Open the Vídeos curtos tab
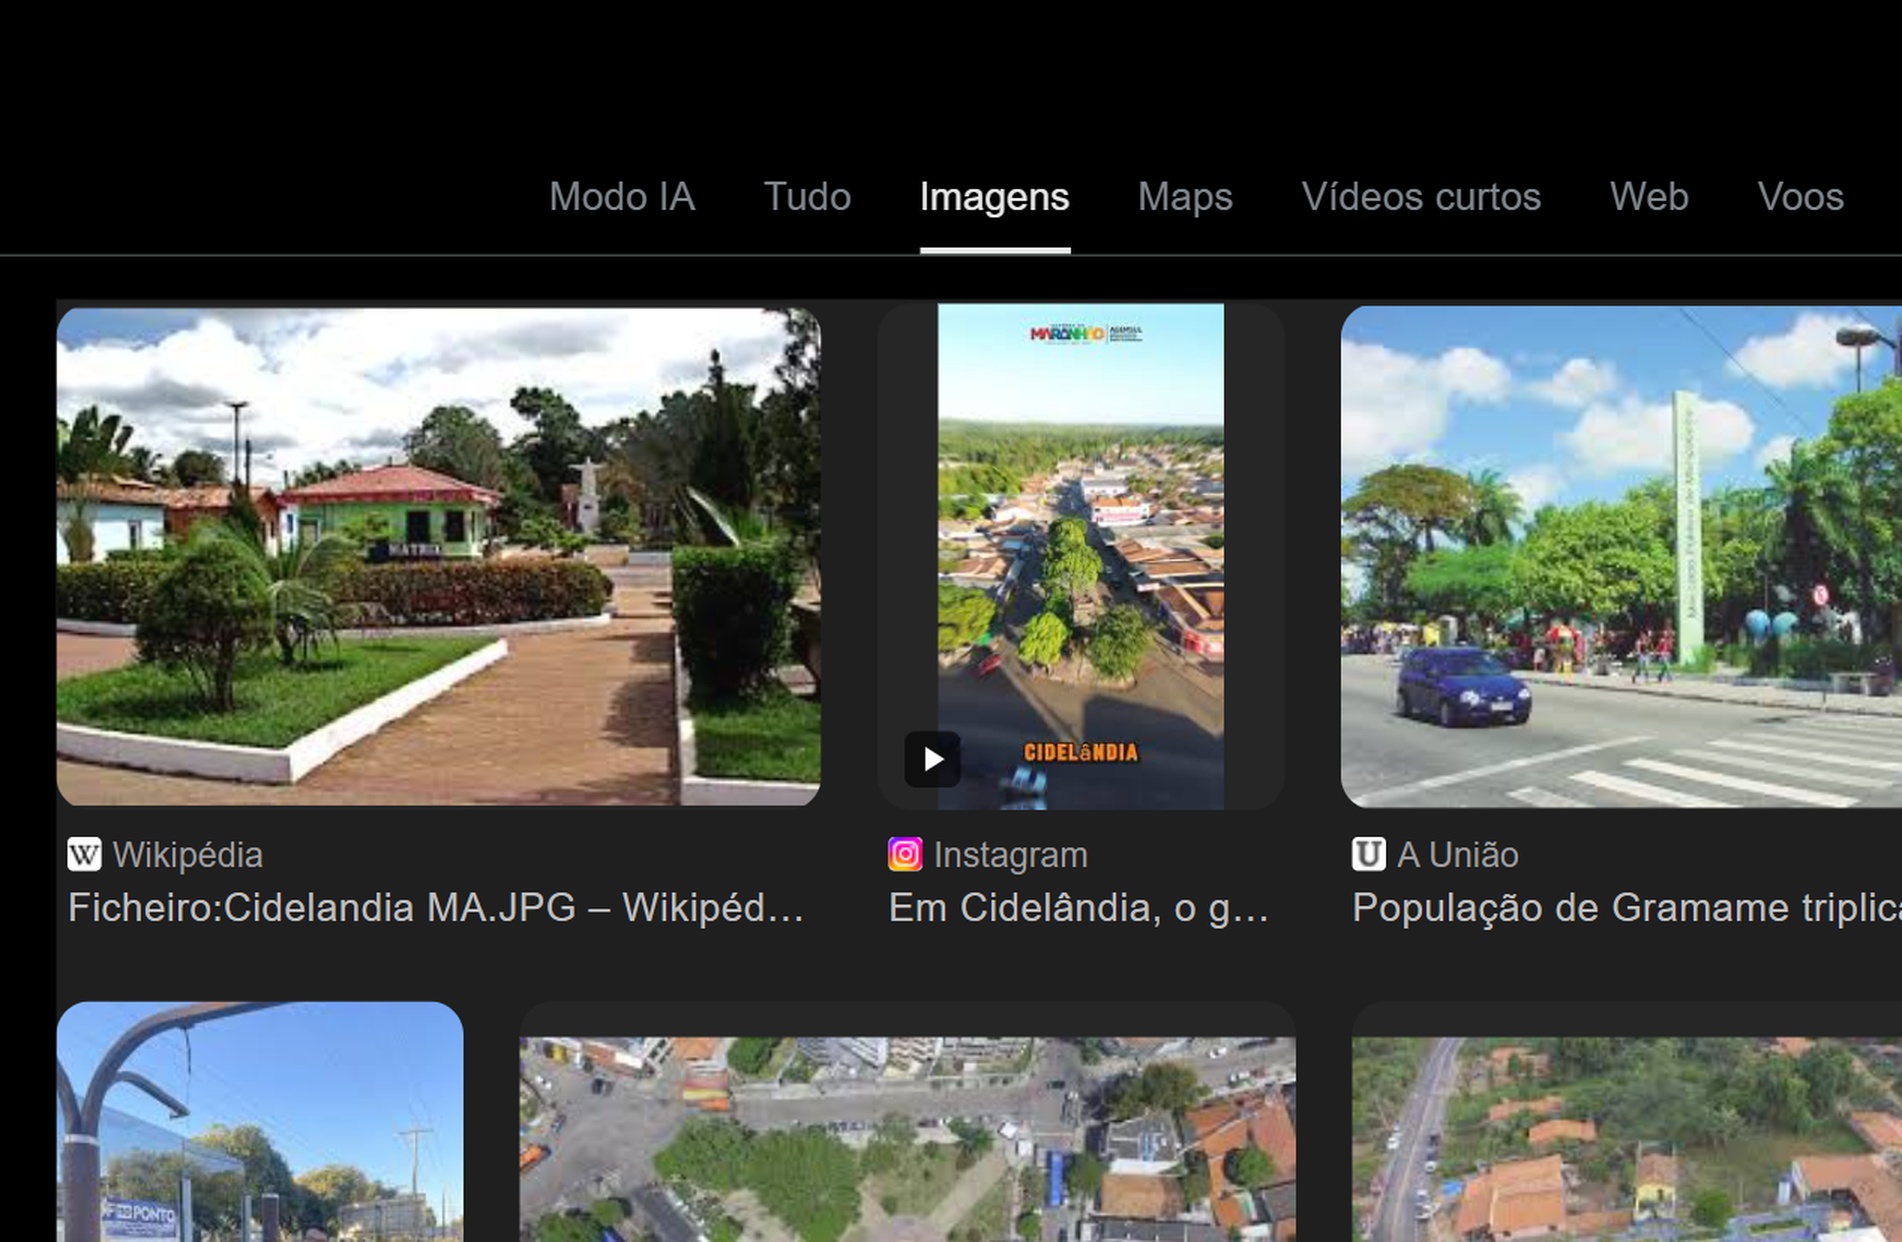Viewport: 1902px width, 1242px height. [1420, 197]
